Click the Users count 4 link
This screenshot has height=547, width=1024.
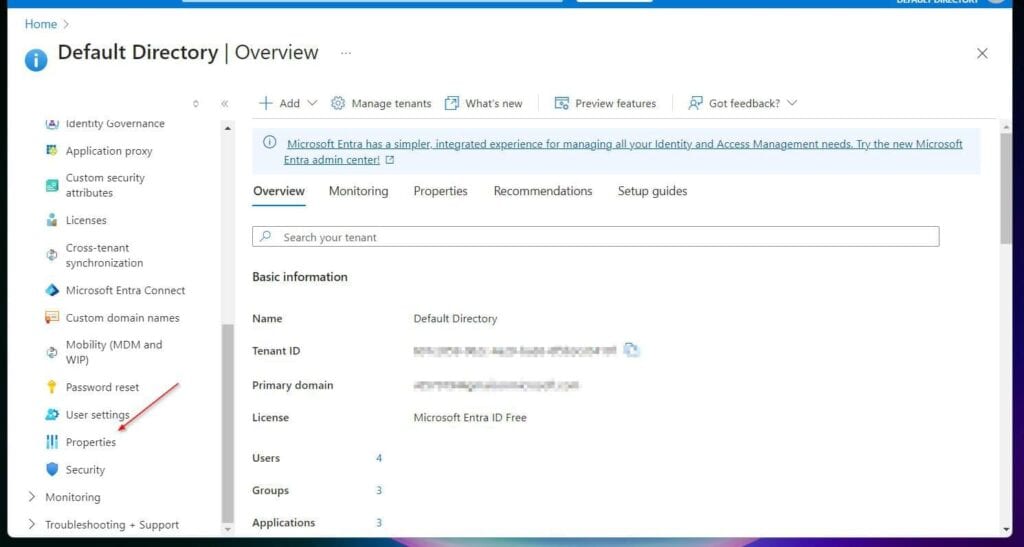click(x=379, y=458)
